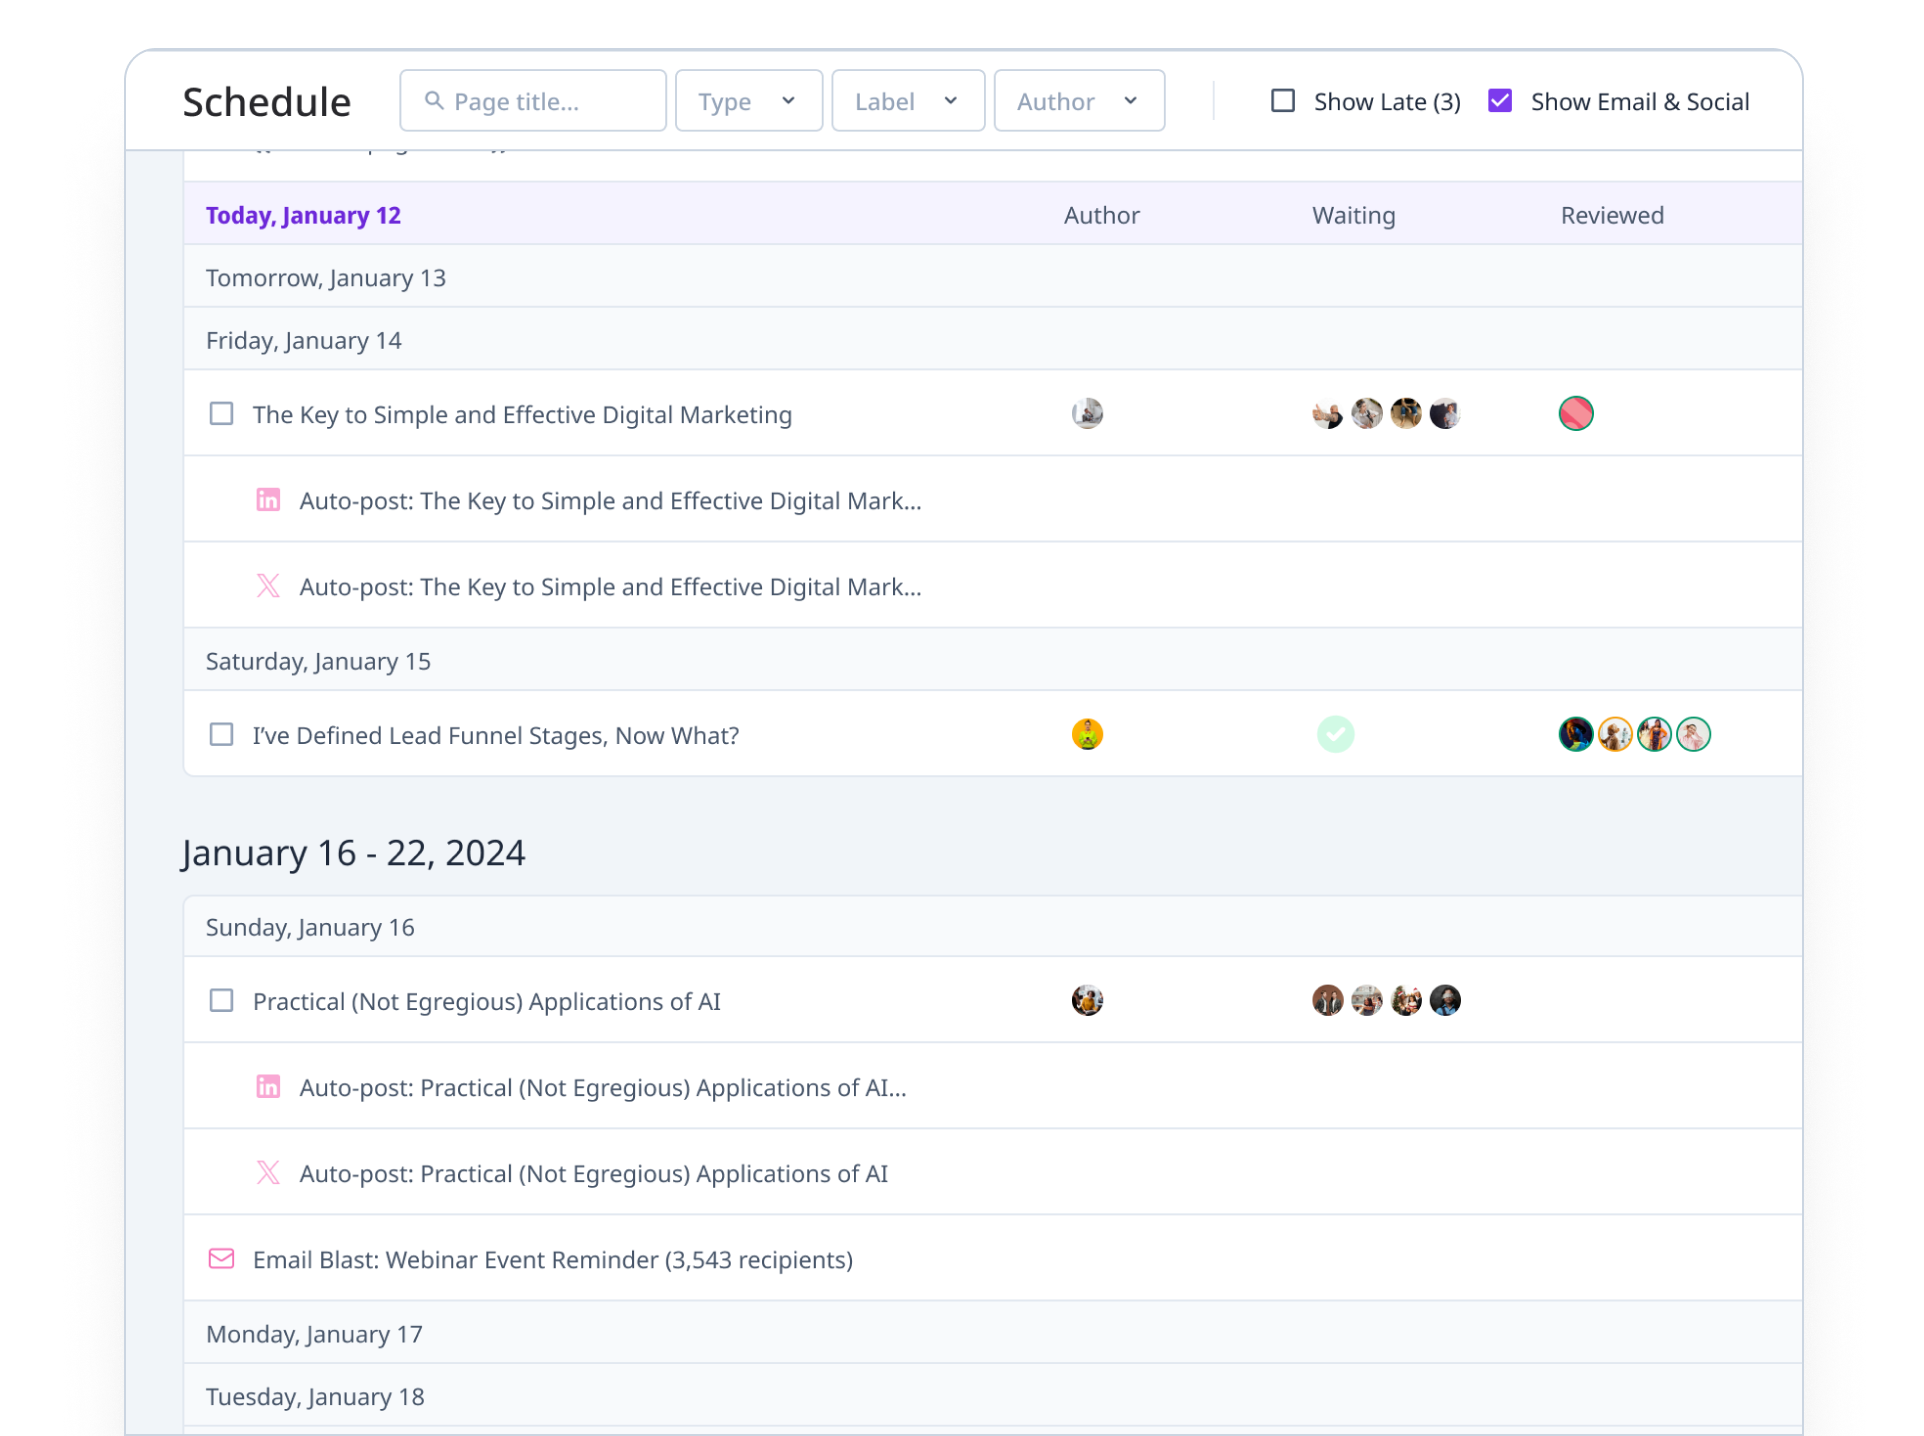This screenshot has width=1924, height=1436.
Task: Click on 'I've Defined Lead Funnel Stages, Now What?' title
Action: 496,735
